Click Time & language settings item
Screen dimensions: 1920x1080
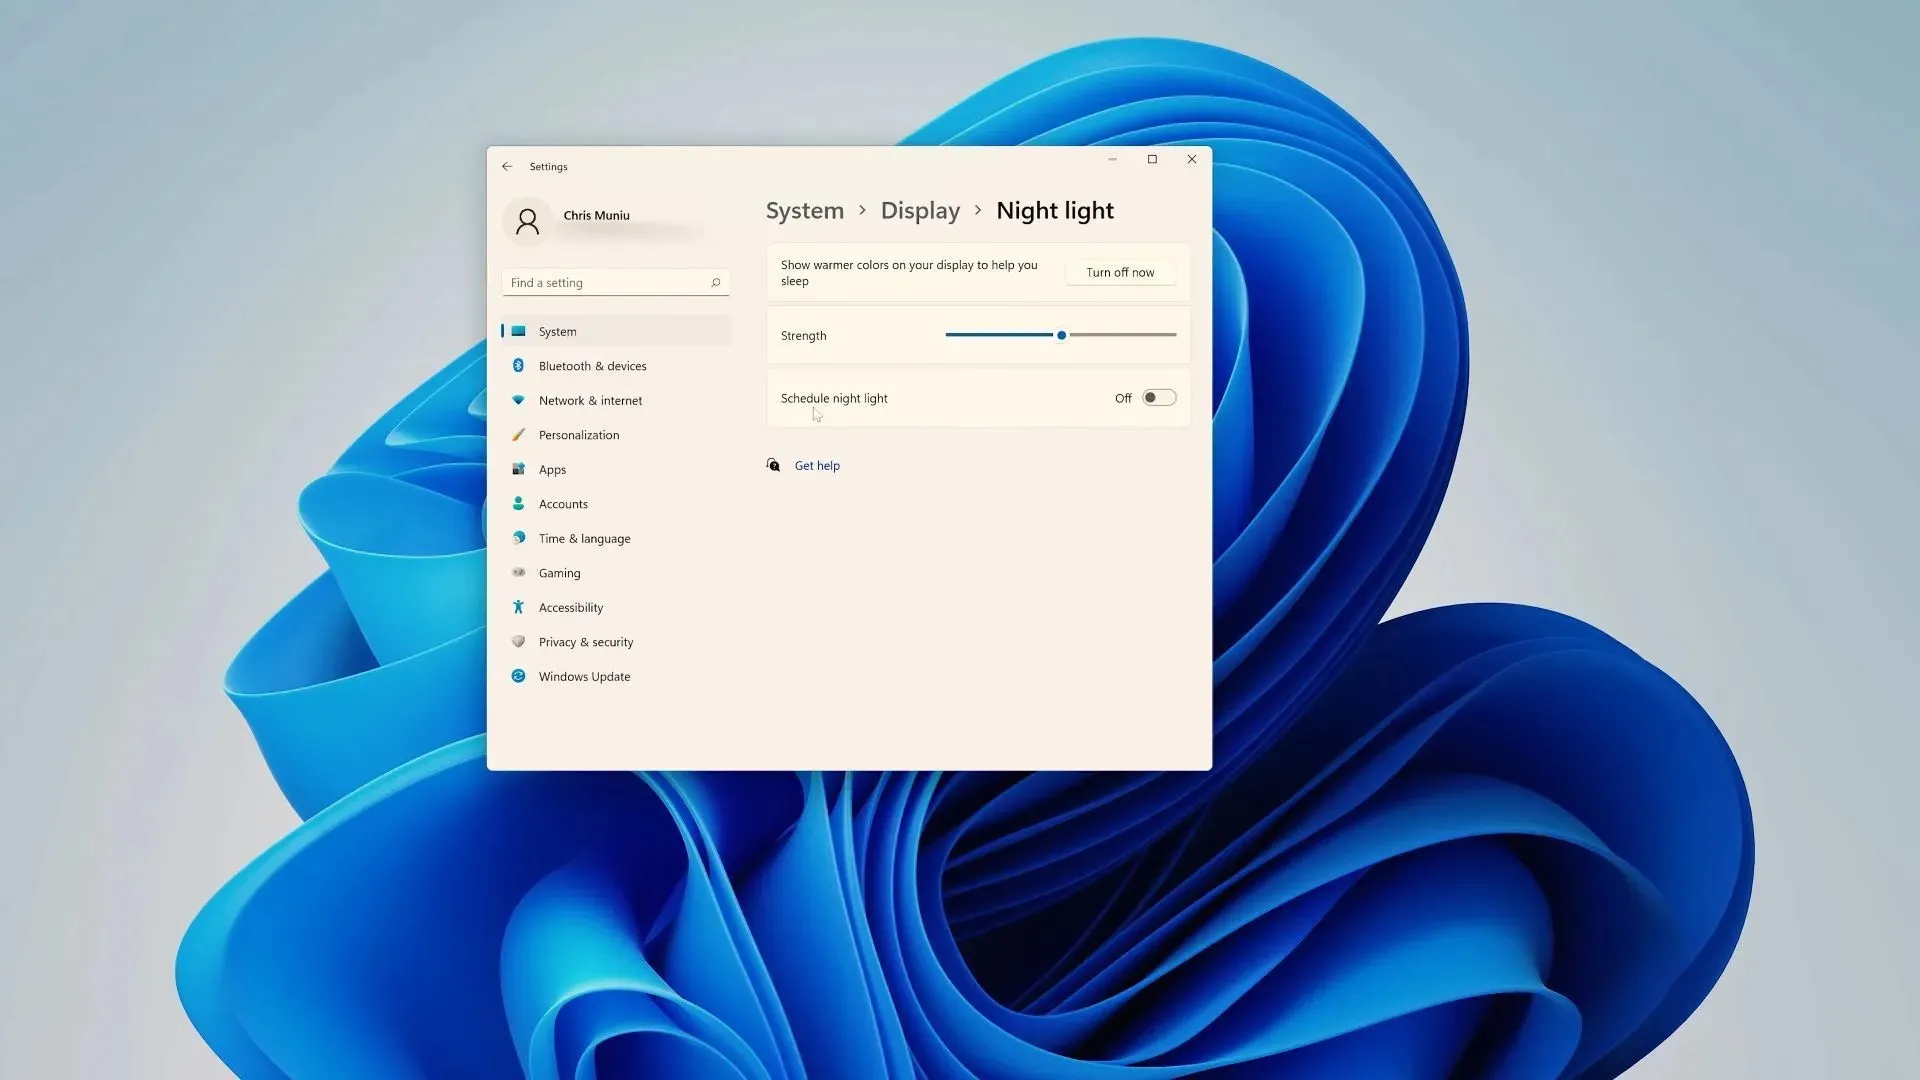coord(584,538)
